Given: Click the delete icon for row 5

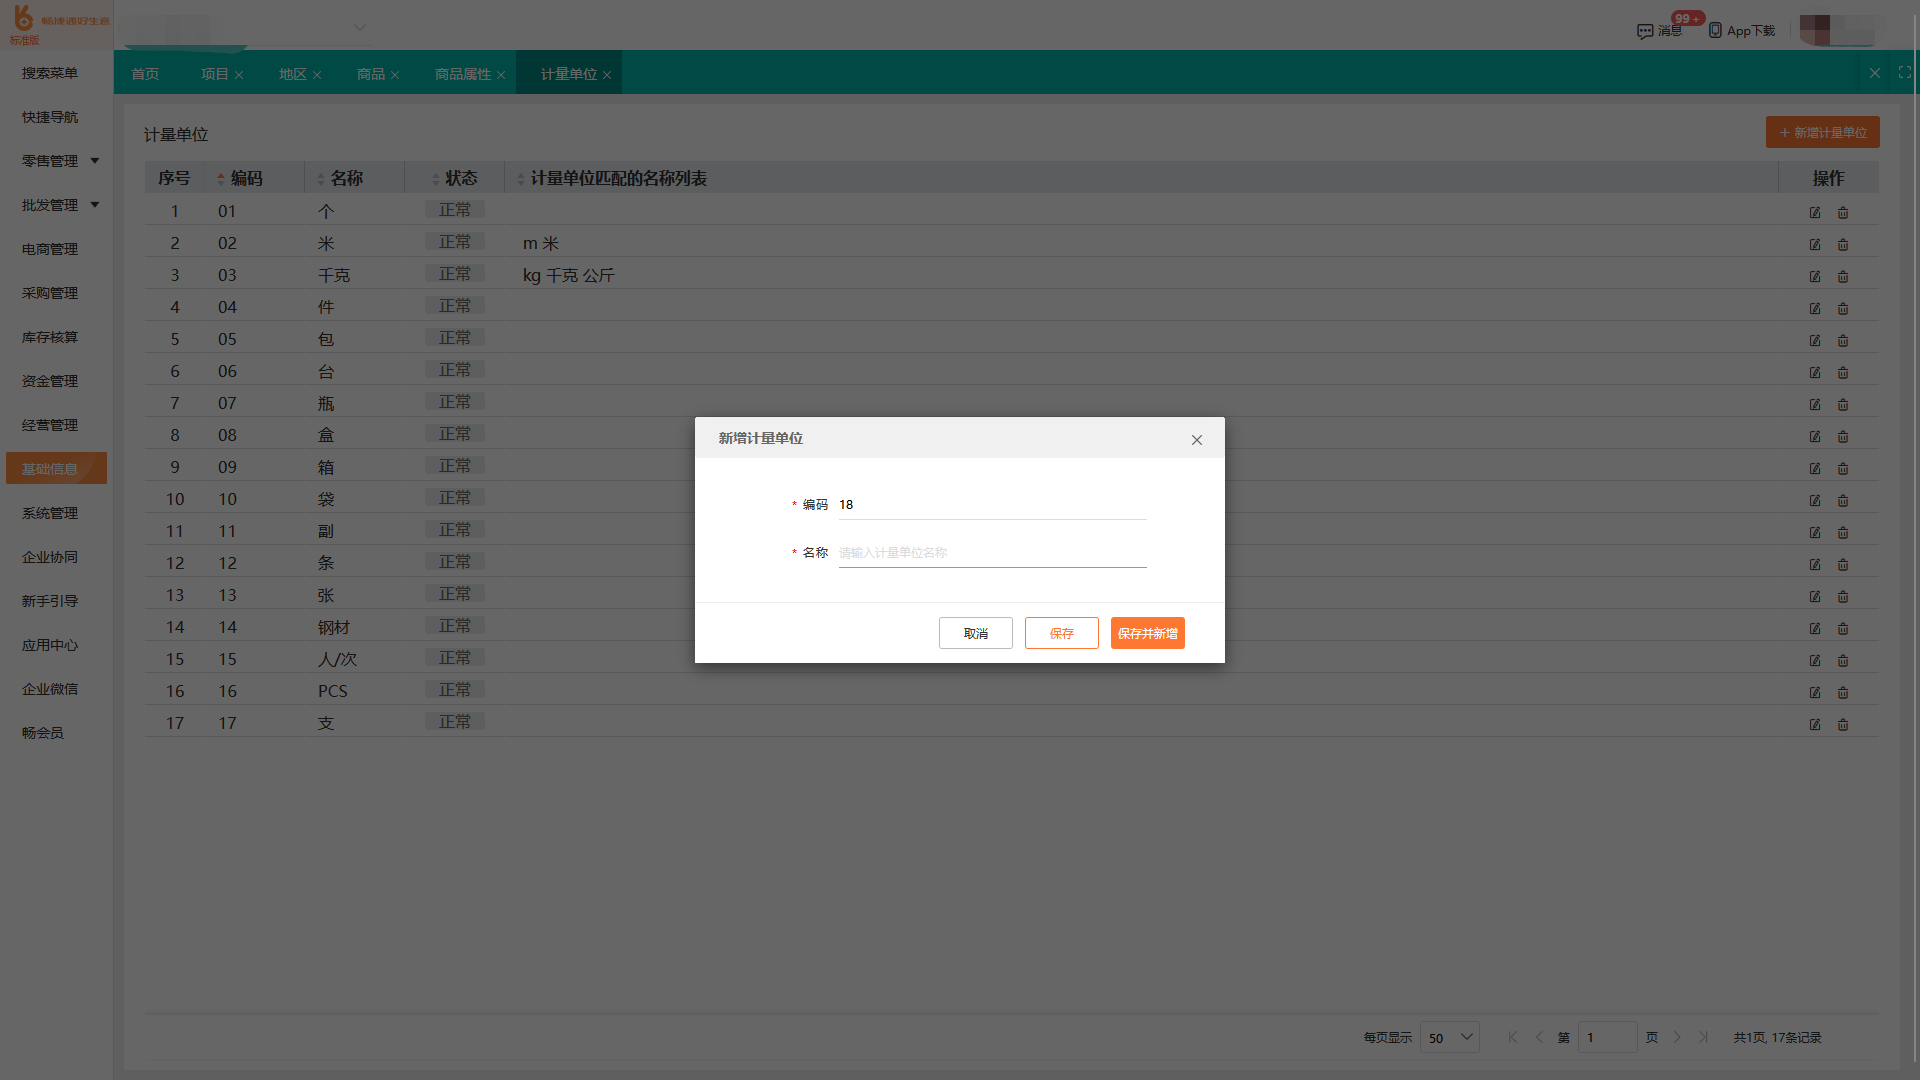Looking at the screenshot, I should [1844, 340].
